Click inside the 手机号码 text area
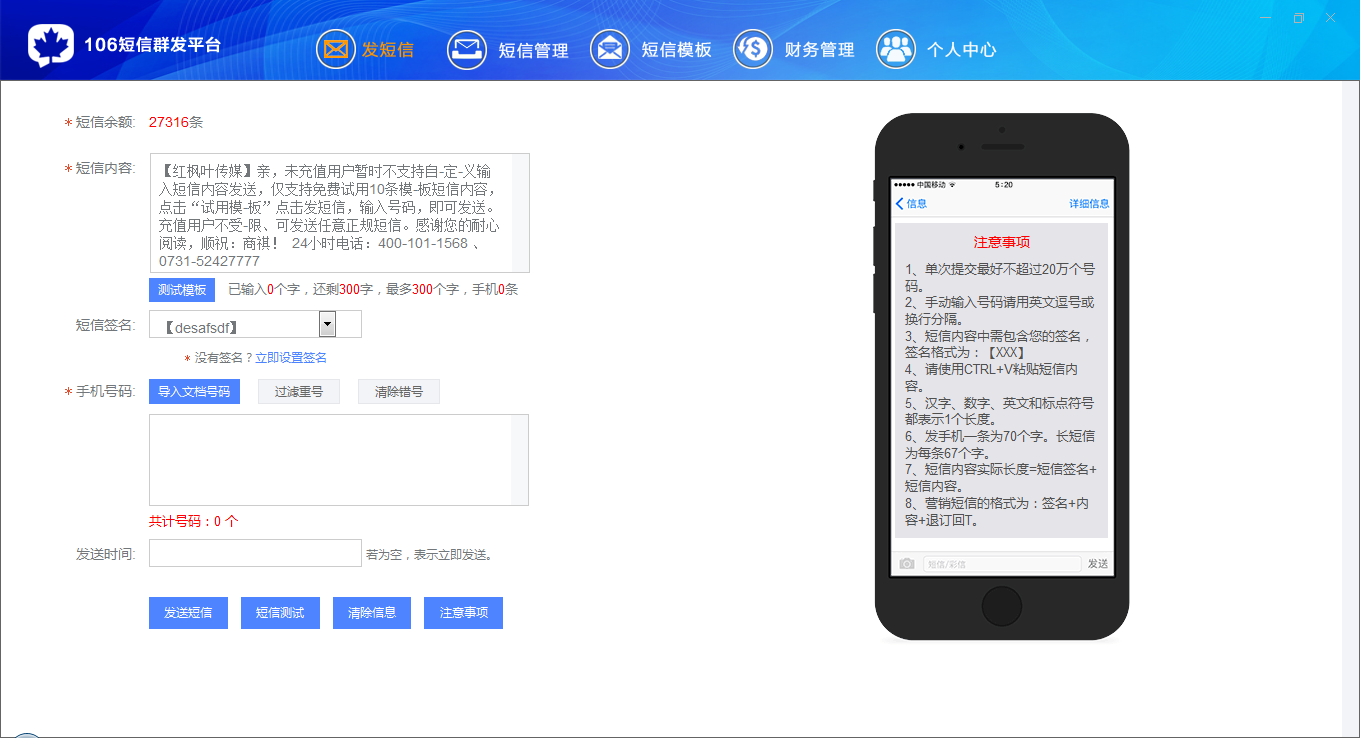The height and width of the screenshot is (738, 1360). point(330,460)
